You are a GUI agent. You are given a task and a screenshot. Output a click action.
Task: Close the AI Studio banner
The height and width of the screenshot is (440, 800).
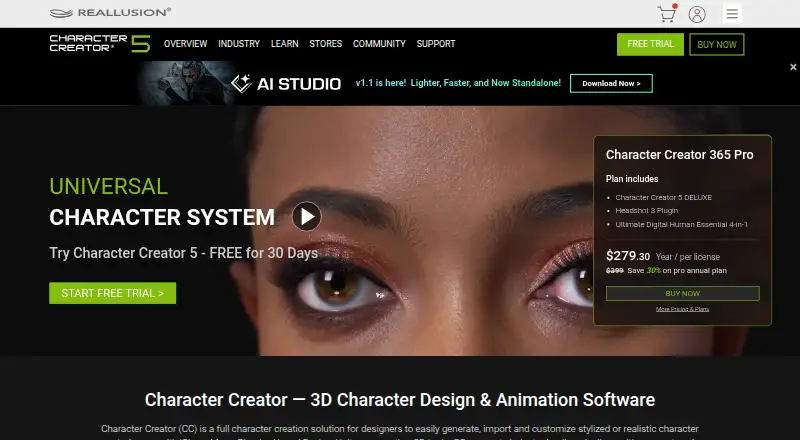pyautogui.click(x=793, y=67)
